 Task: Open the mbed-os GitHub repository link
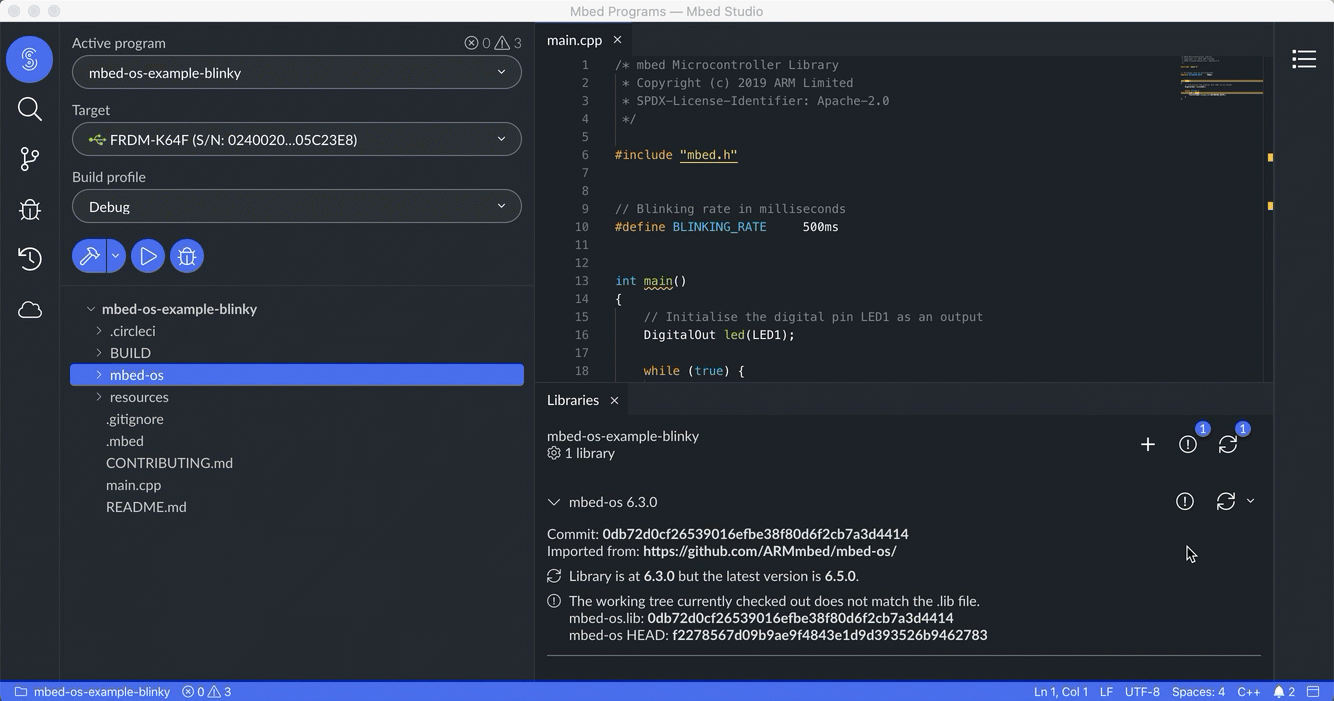click(x=769, y=551)
